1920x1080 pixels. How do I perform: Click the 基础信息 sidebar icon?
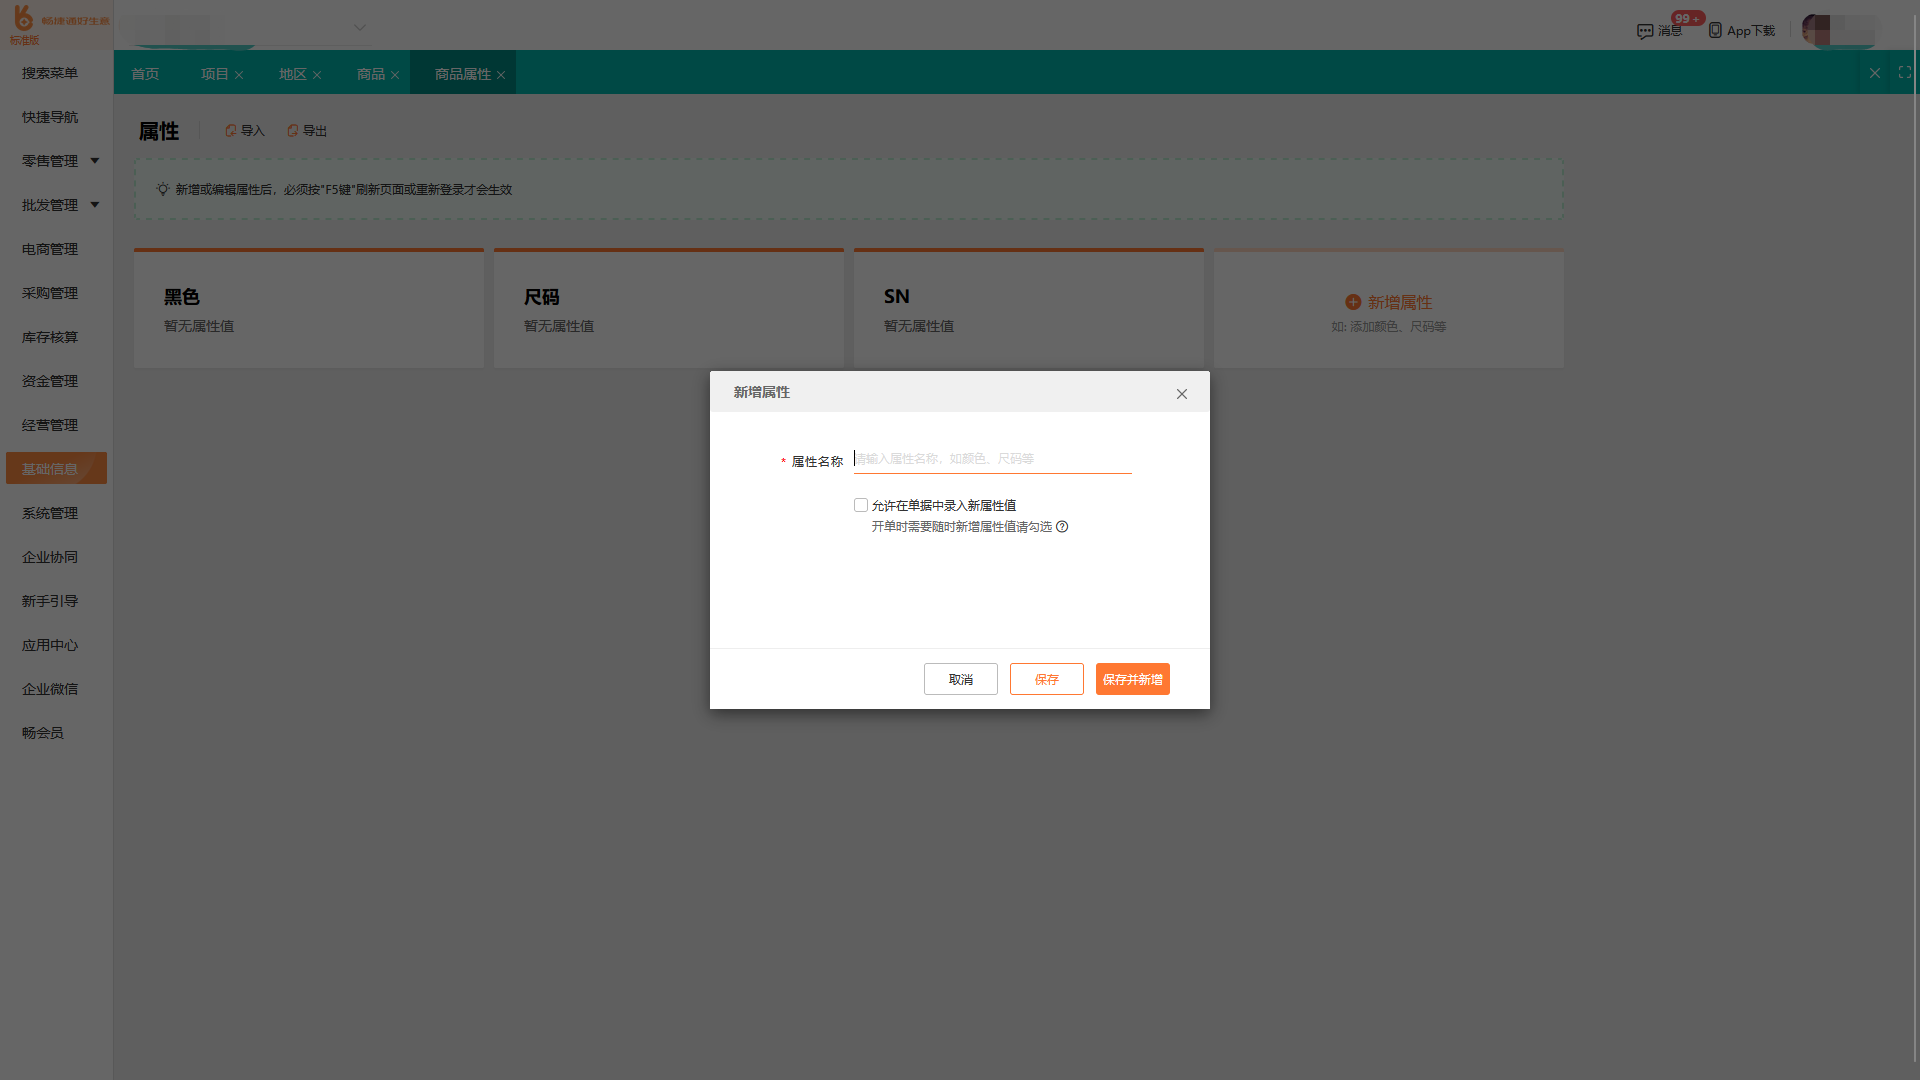[54, 468]
